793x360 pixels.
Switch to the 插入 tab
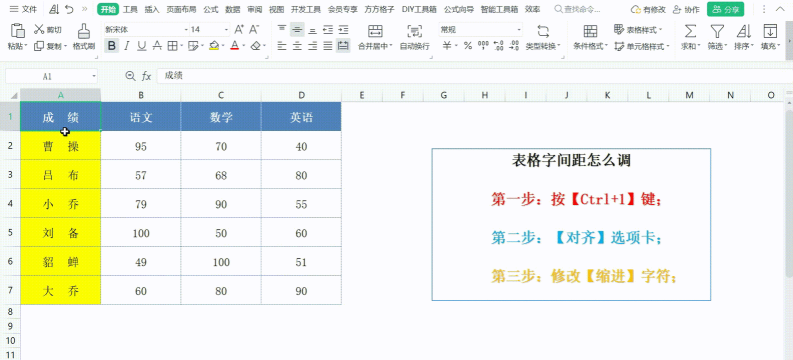[152, 9]
